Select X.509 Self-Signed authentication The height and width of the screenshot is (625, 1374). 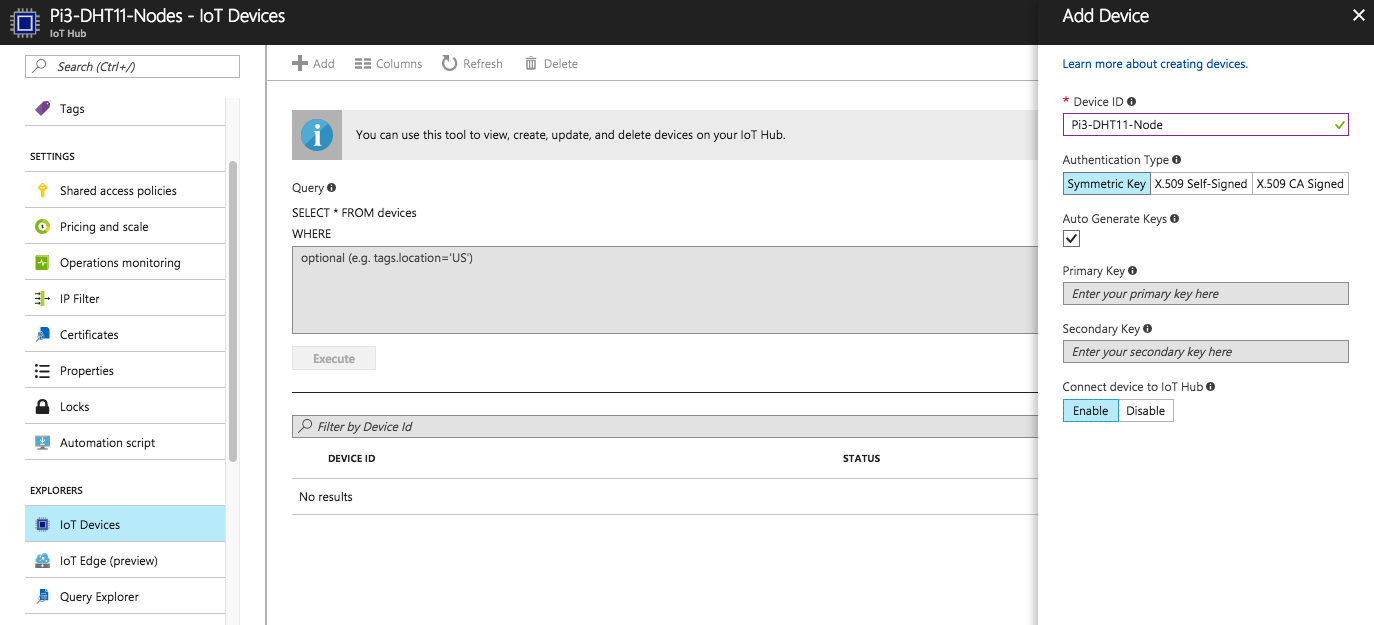click(x=1200, y=183)
